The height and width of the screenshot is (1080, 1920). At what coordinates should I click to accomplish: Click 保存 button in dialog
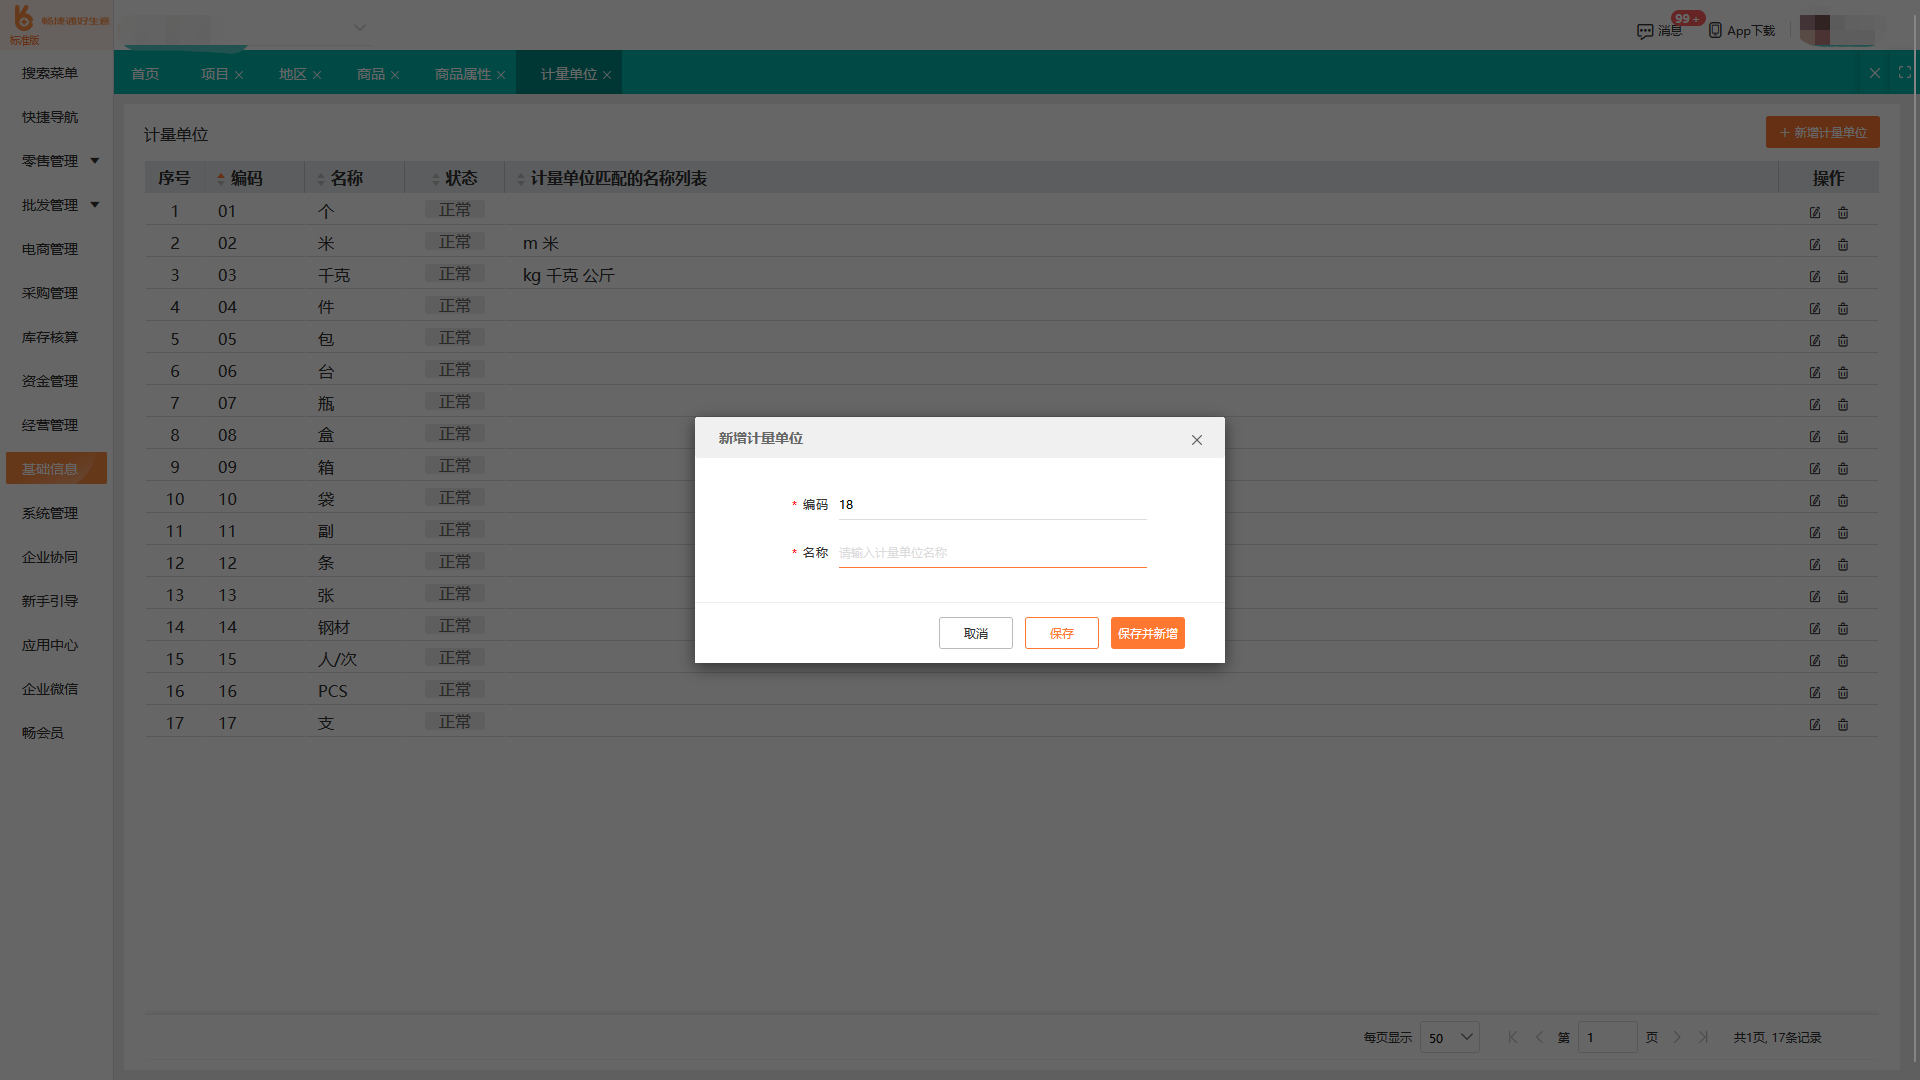(x=1062, y=633)
